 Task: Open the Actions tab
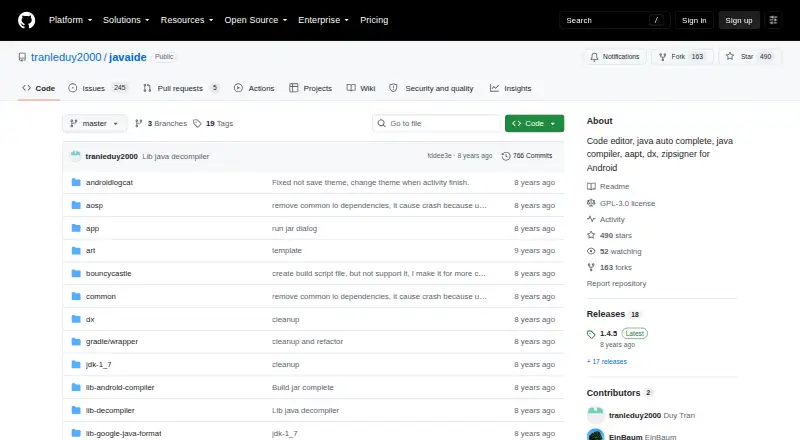254,88
